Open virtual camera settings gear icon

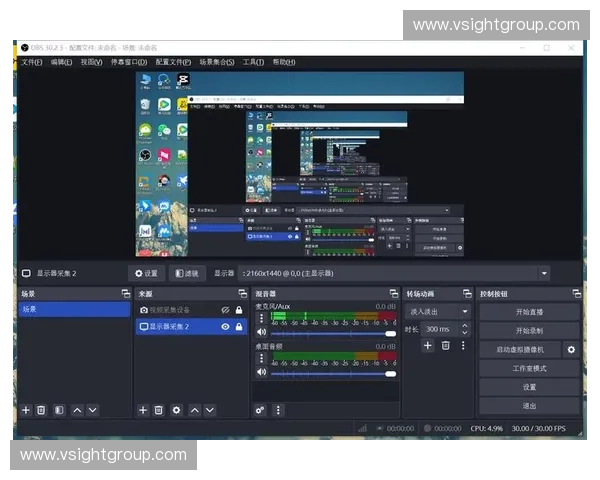tap(571, 350)
